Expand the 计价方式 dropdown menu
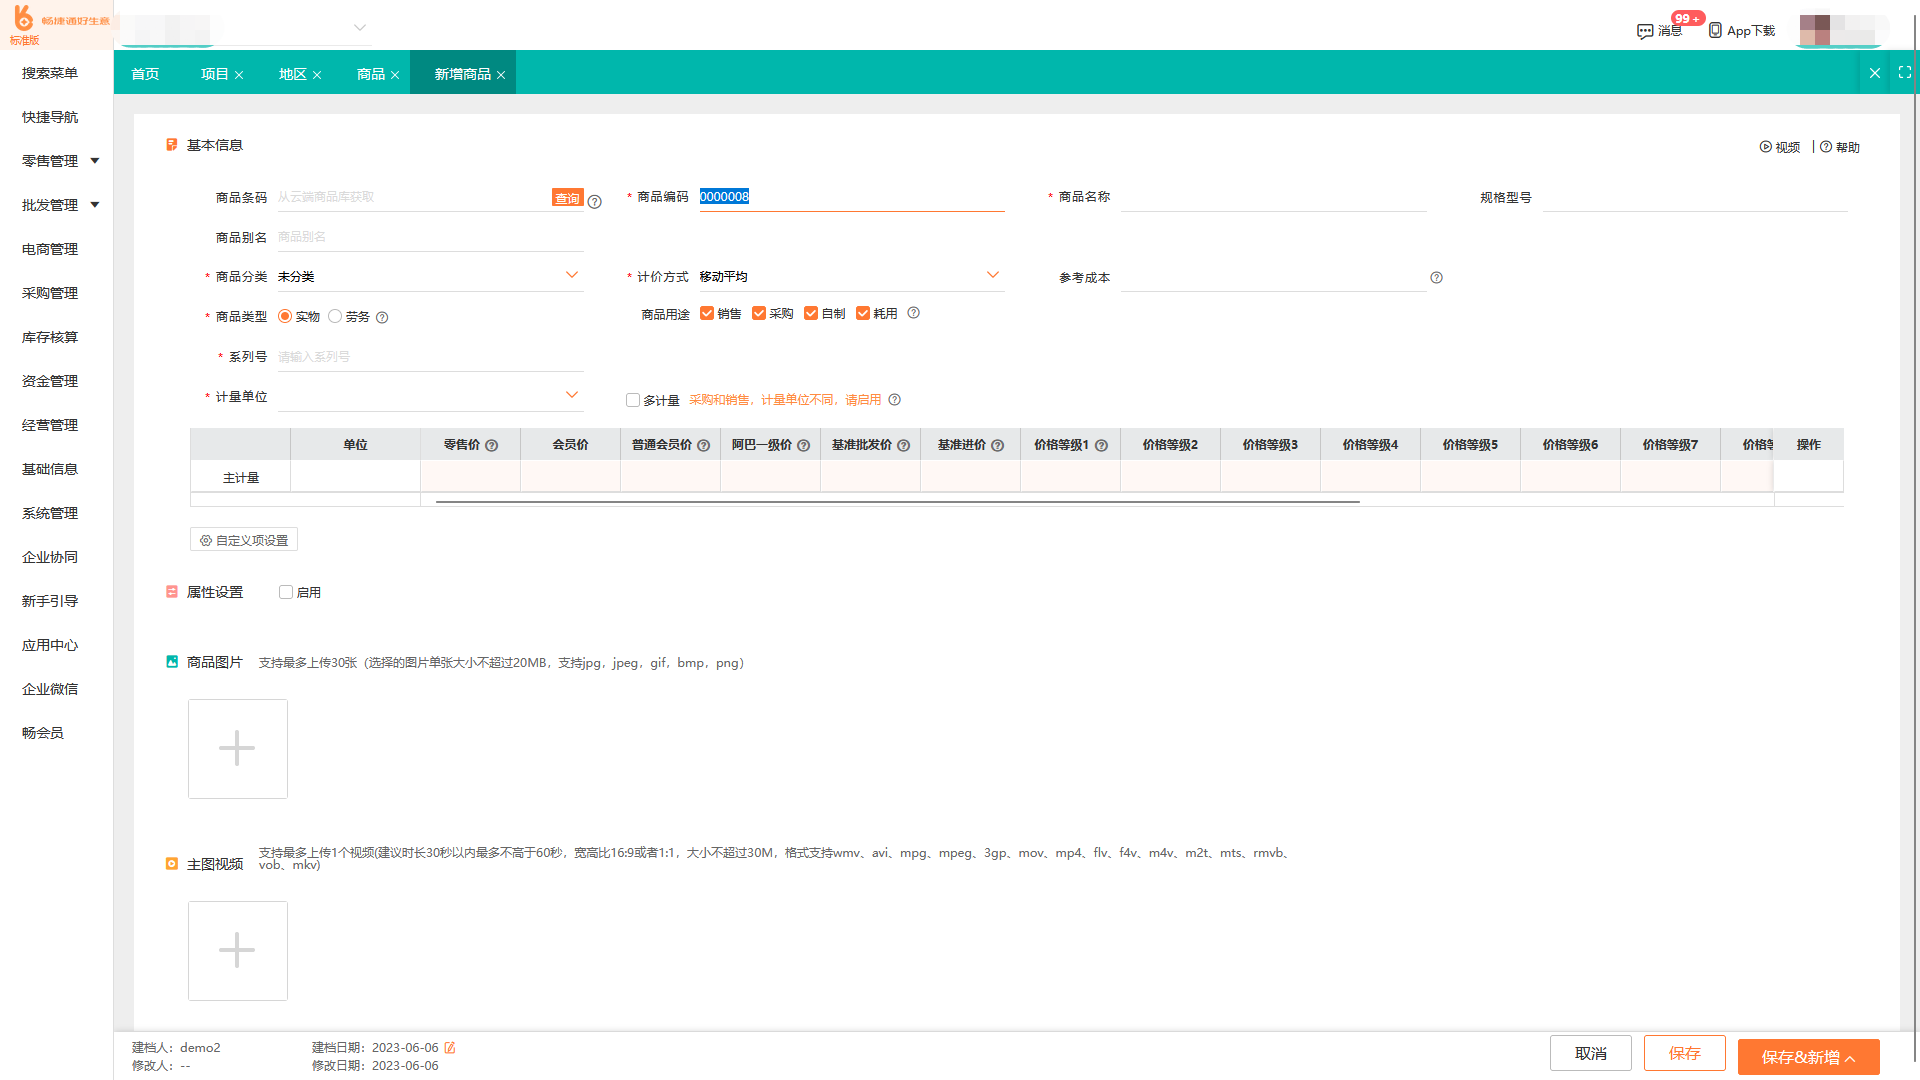The height and width of the screenshot is (1080, 1920). [993, 276]
